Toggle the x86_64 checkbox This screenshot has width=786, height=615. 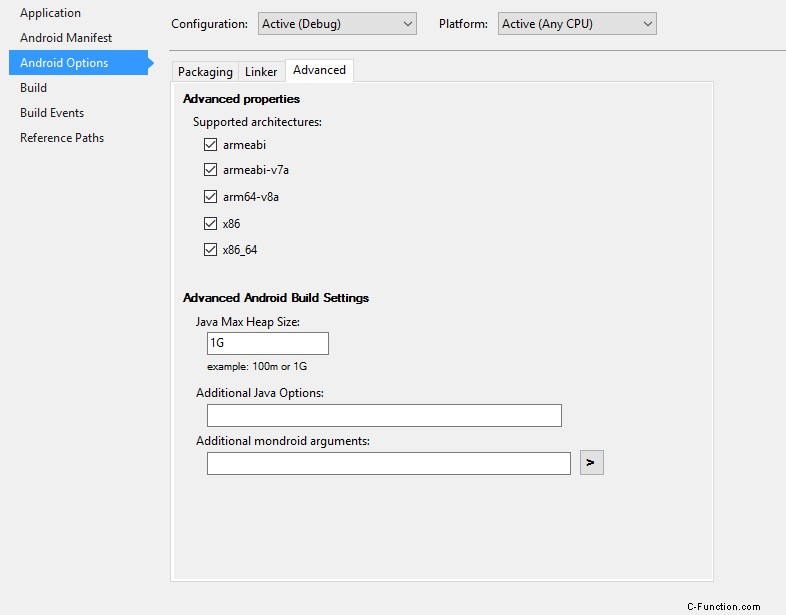tap(211, 249)
